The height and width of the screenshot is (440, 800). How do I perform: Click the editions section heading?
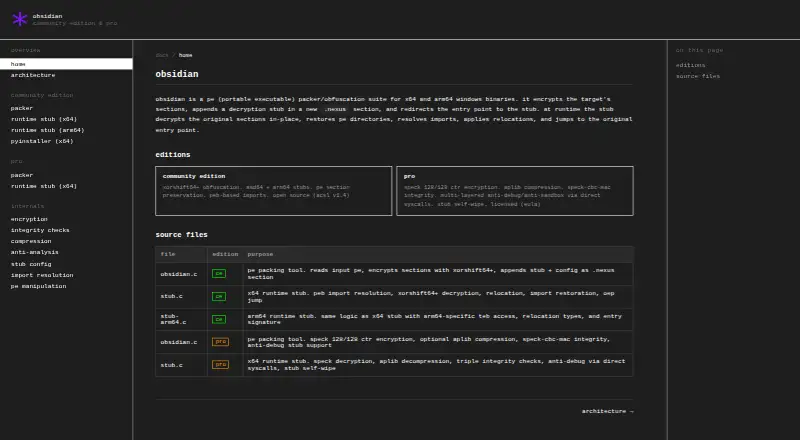pos(173,155)
